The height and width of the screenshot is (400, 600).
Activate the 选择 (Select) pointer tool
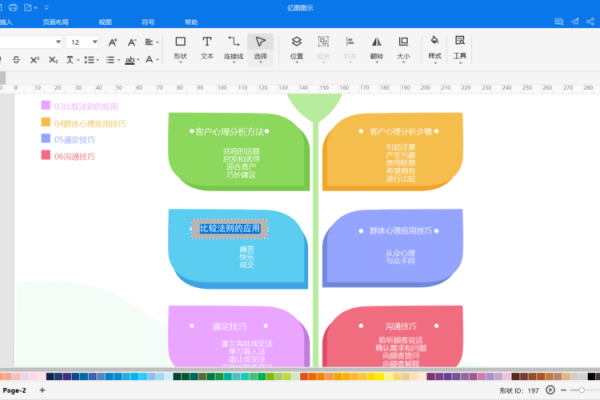point(260,47)
